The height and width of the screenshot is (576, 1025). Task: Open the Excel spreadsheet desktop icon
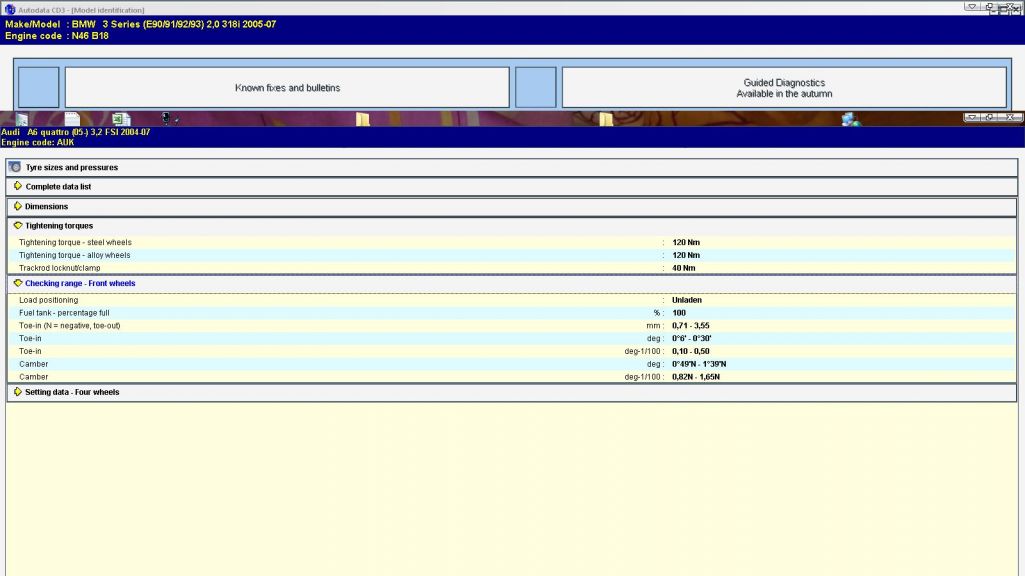click(121, 119)
